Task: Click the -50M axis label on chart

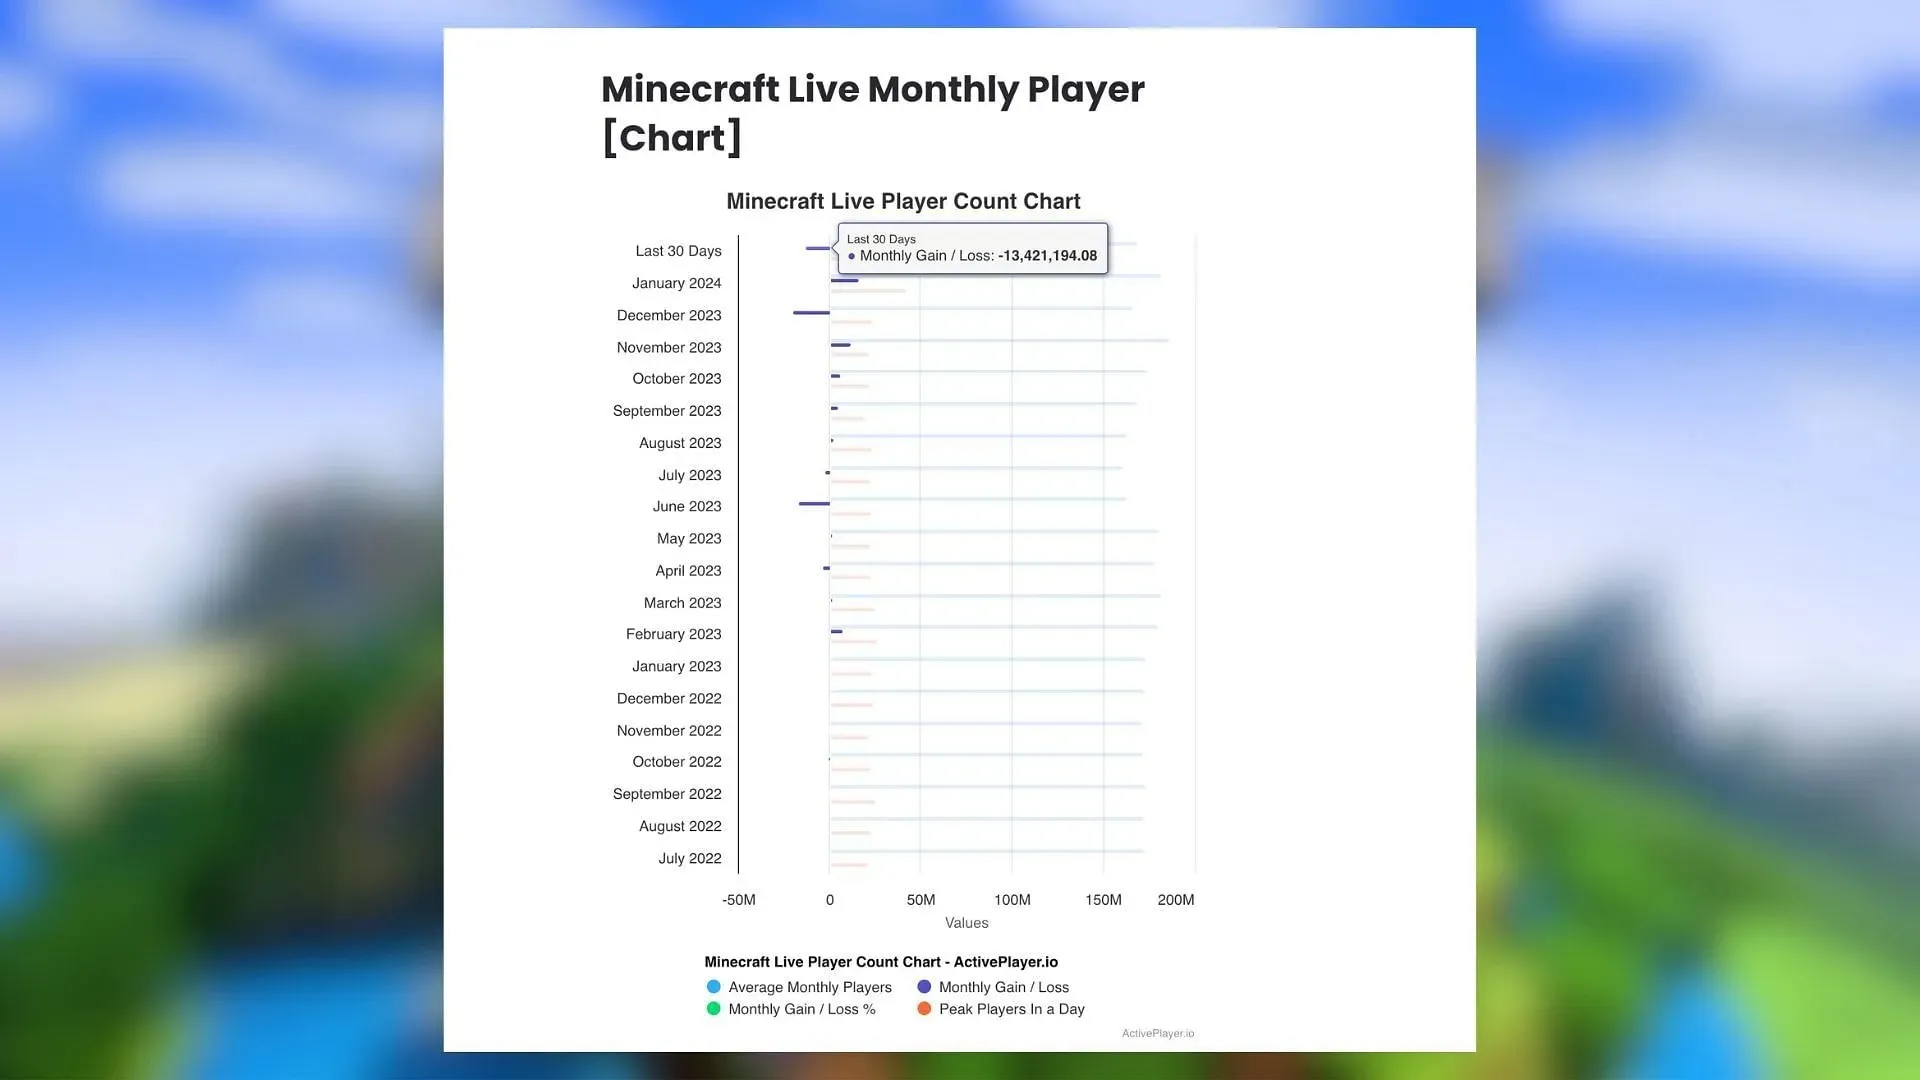Action: click(738, 899)
